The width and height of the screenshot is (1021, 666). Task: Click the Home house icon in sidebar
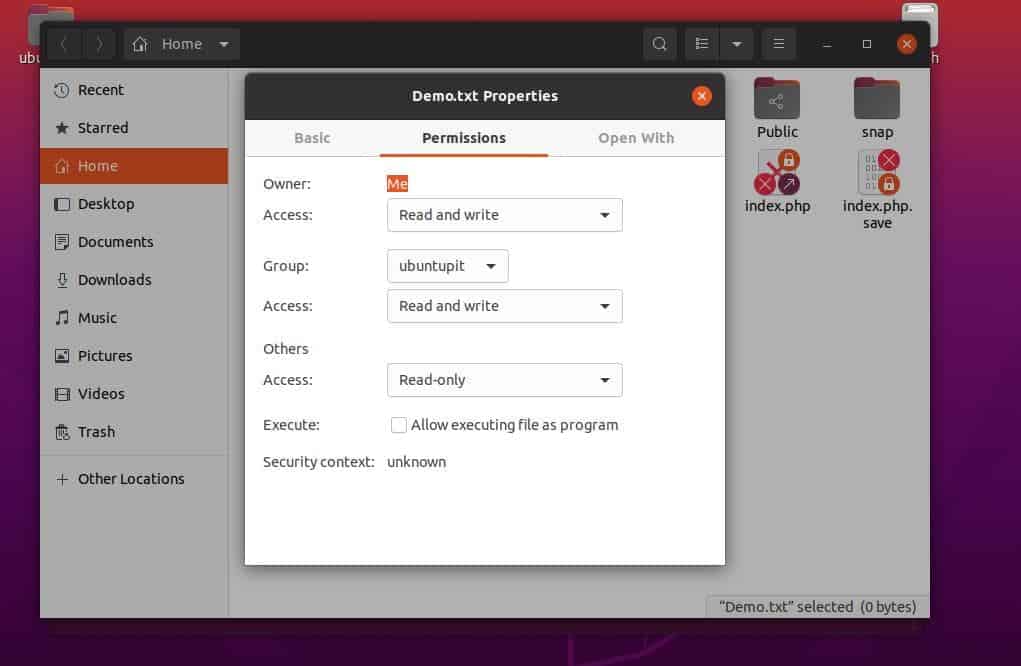(x=62, y=166)
